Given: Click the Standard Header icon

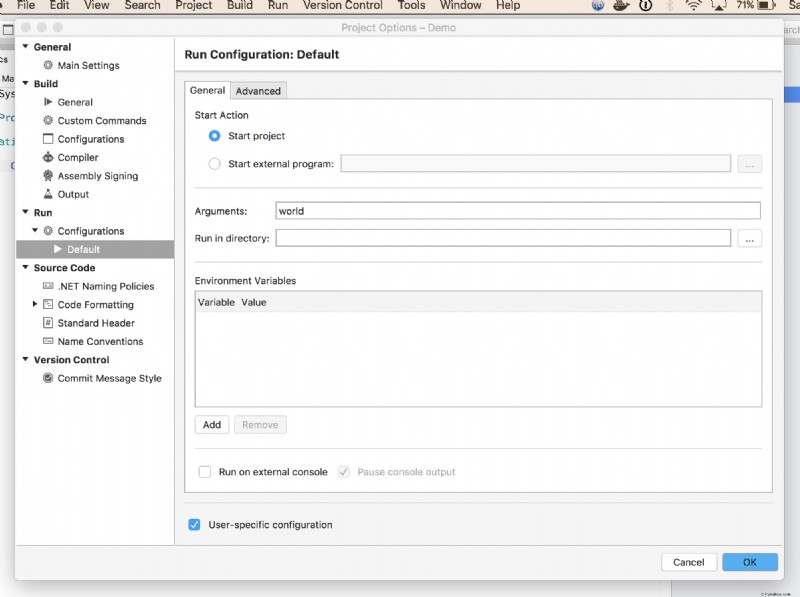Looking at the screenshot, I should click(x=48, y=324).
